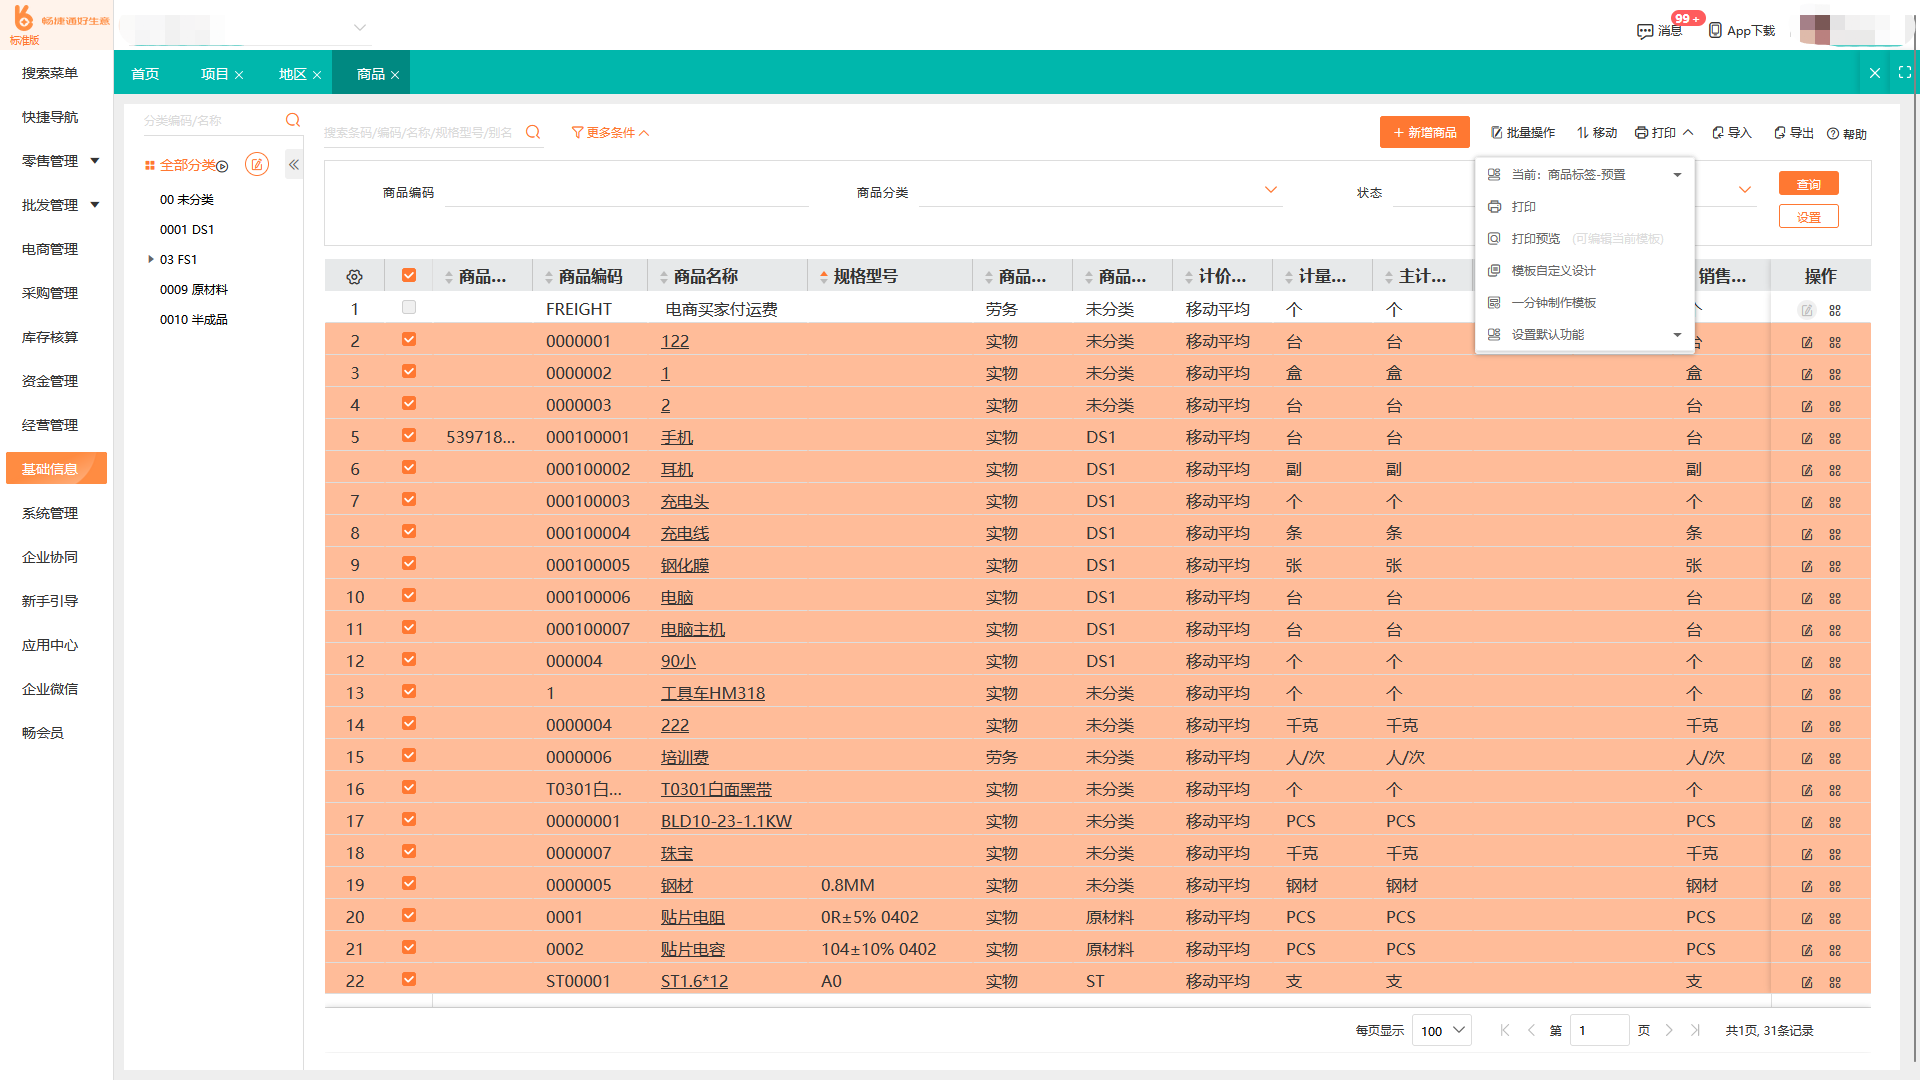1920x1080 pixels.
Task: Toggle checkbox for row 10 电脑
Action: pos(410,596)
